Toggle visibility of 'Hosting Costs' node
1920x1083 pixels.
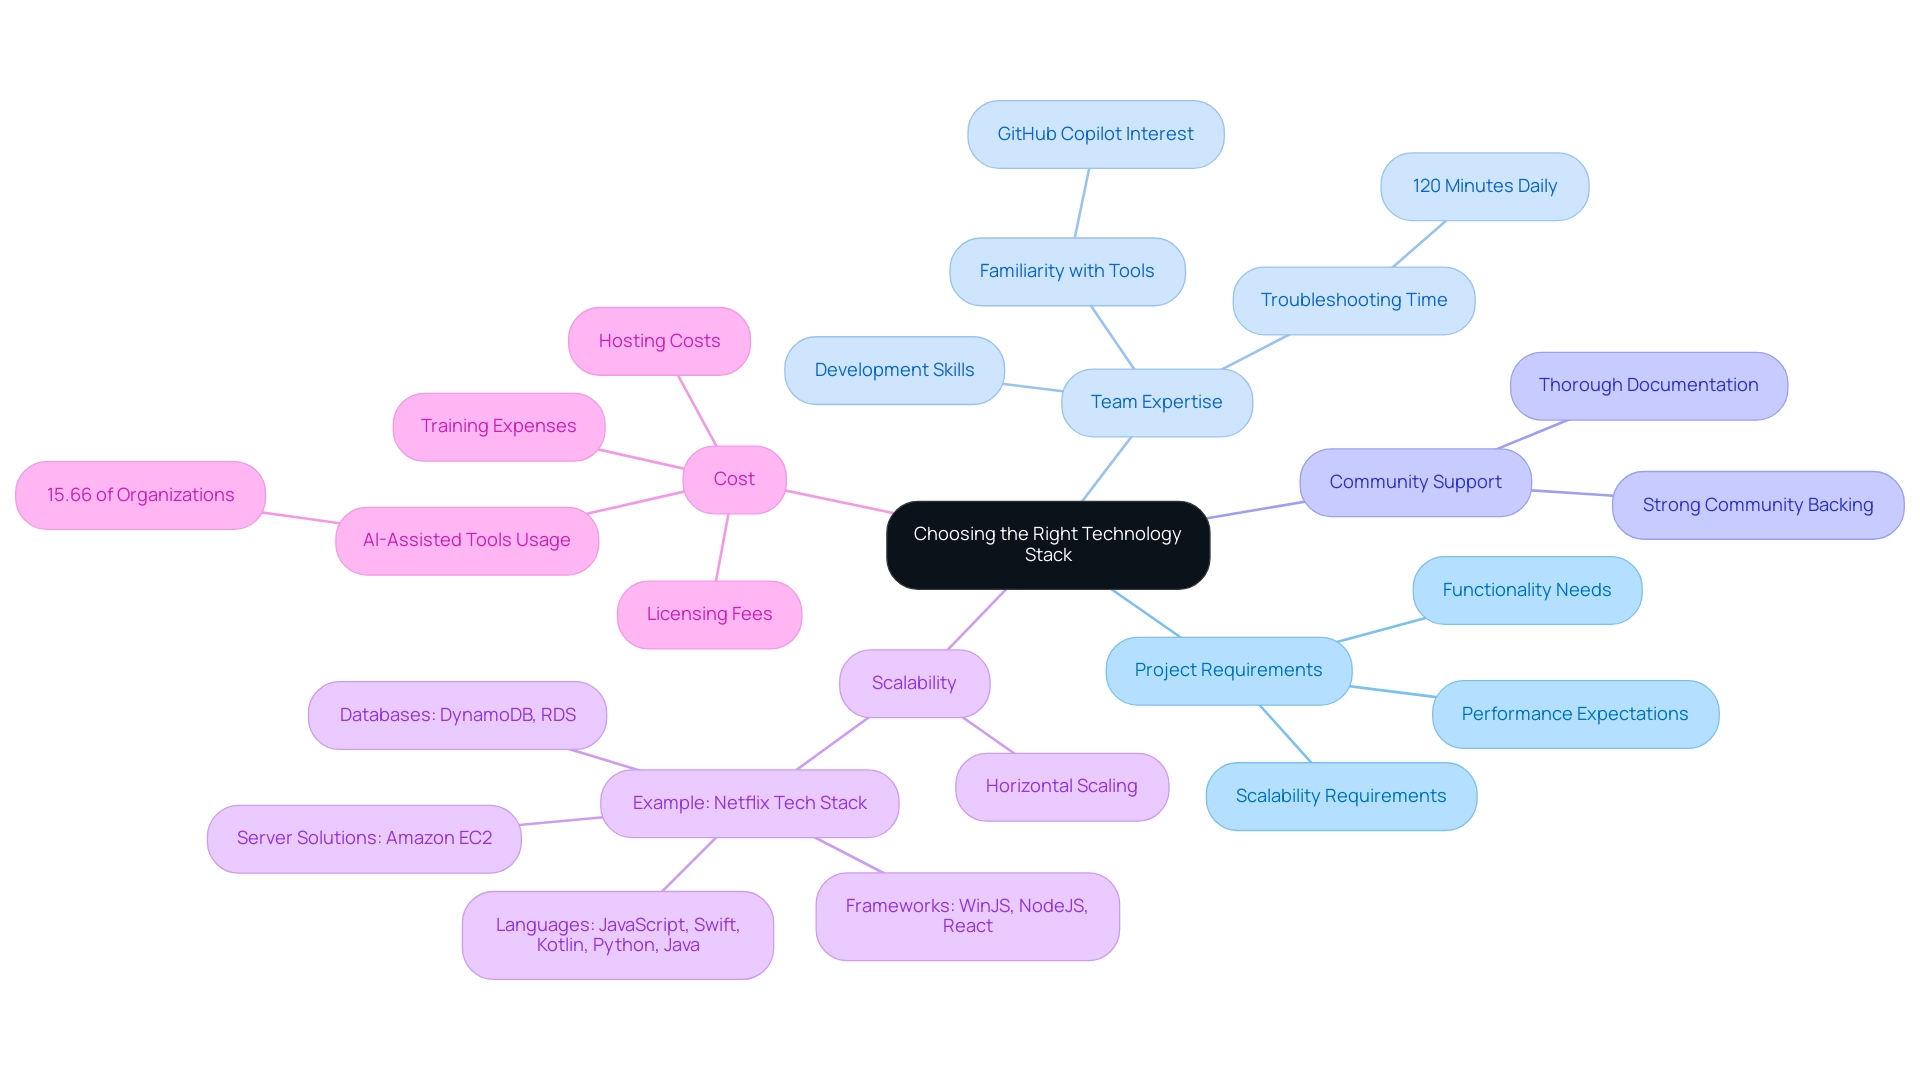pos(658,340)
